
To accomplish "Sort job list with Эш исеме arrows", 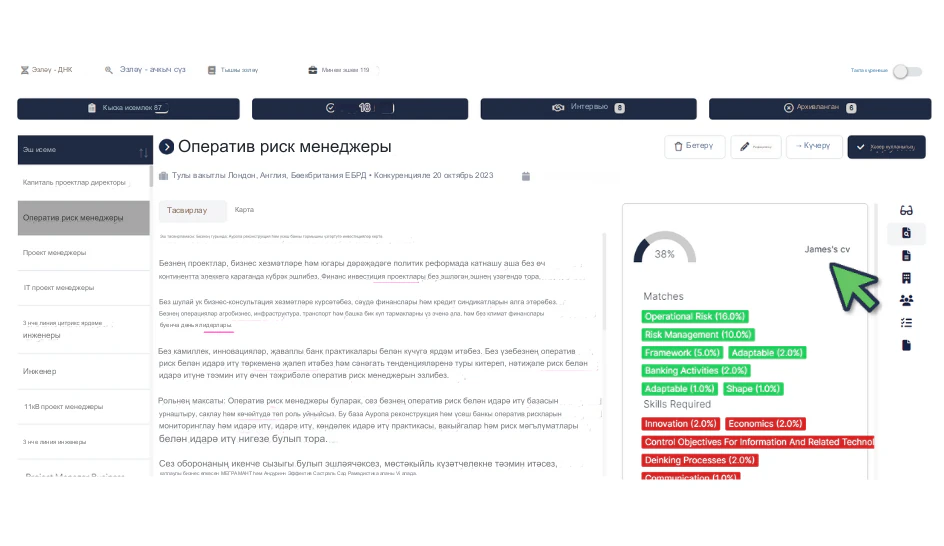I will pos(143,153).
